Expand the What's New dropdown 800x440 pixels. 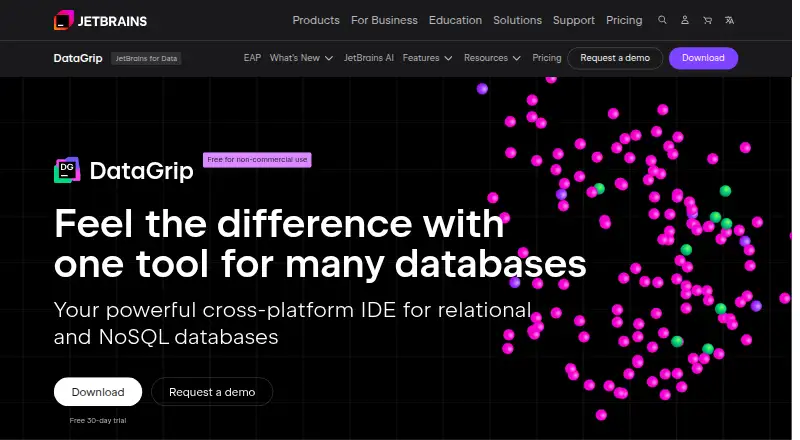click(x=301, y=58)
